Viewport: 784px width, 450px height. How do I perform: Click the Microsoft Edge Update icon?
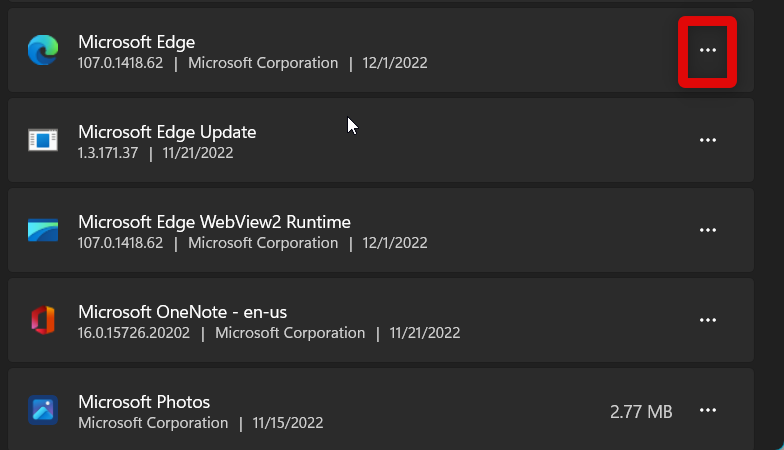click(43, 141)
